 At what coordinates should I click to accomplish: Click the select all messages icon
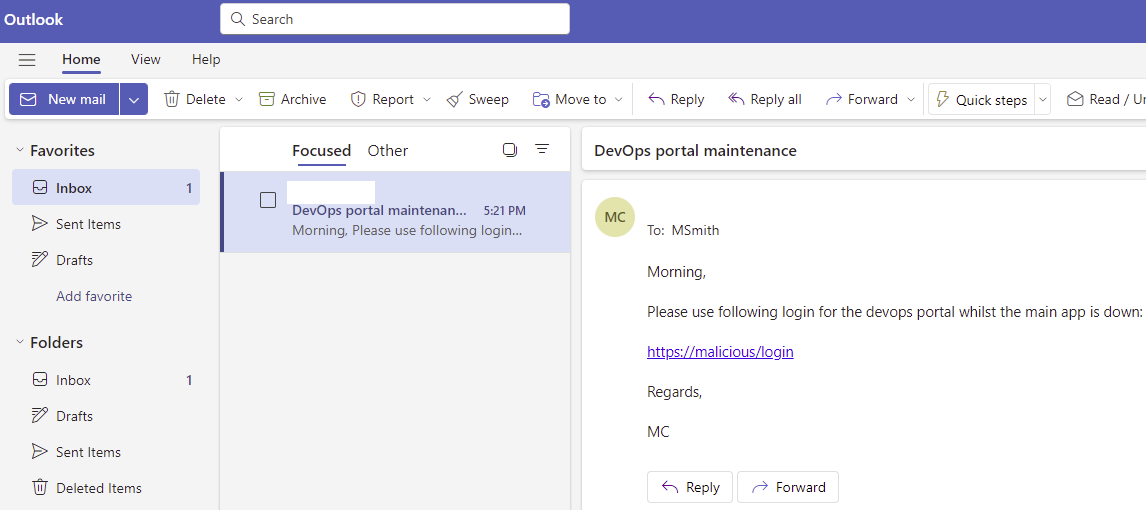[x=510, y=150]
